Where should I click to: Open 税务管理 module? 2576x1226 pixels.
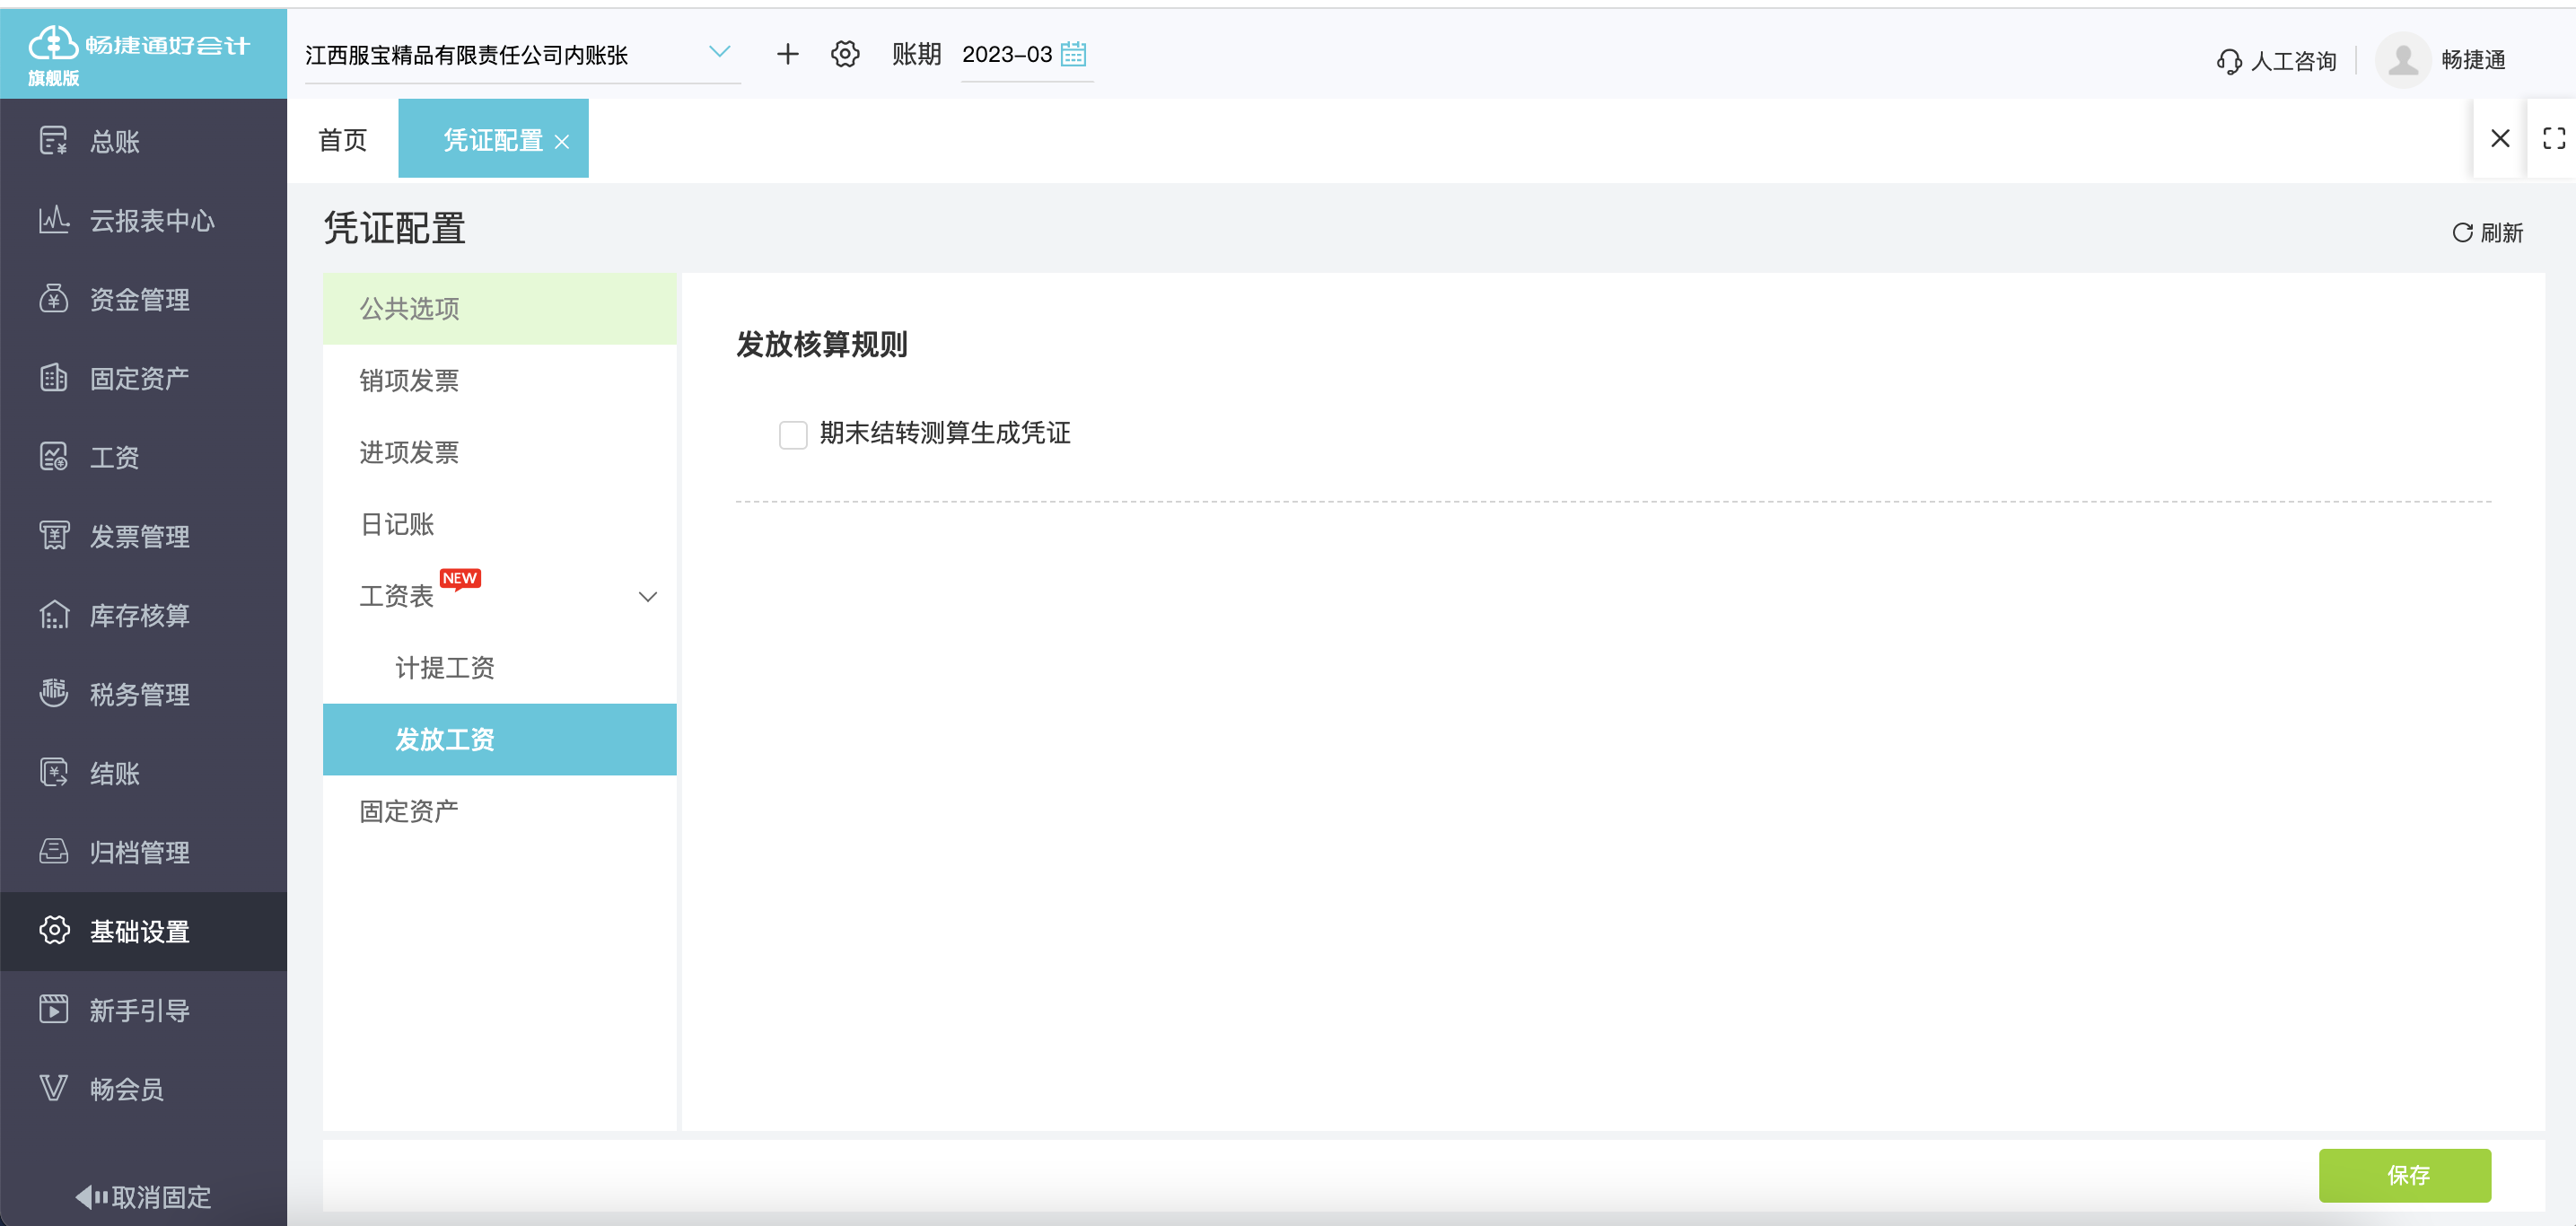pos(141,696)
